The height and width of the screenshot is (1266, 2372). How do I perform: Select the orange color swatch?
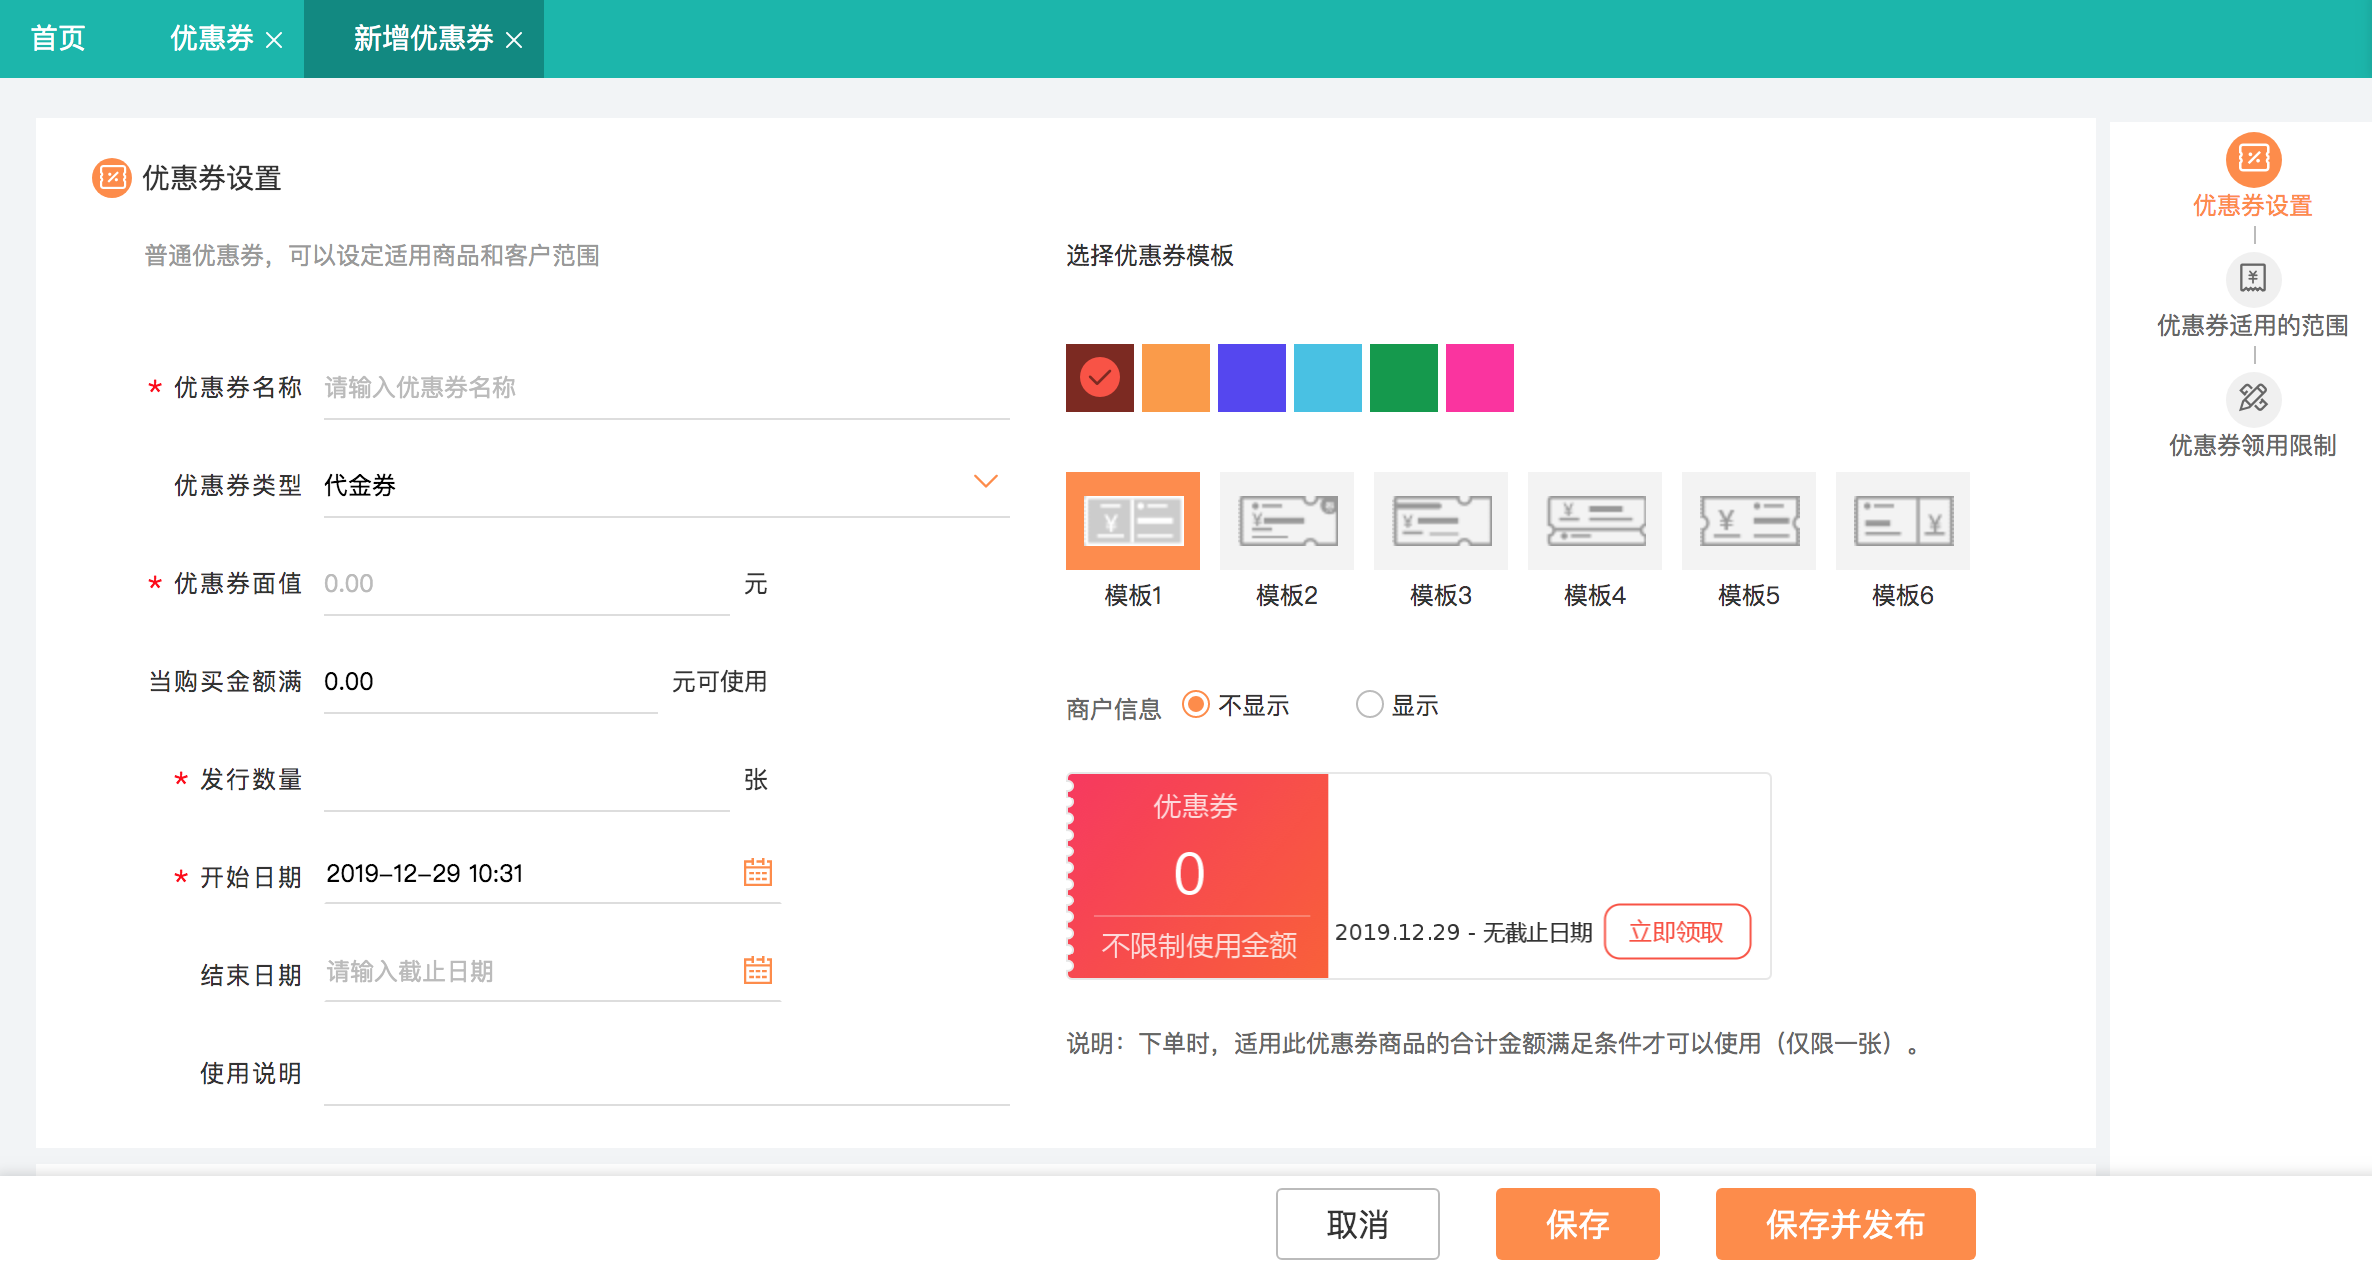(1178, 375)
